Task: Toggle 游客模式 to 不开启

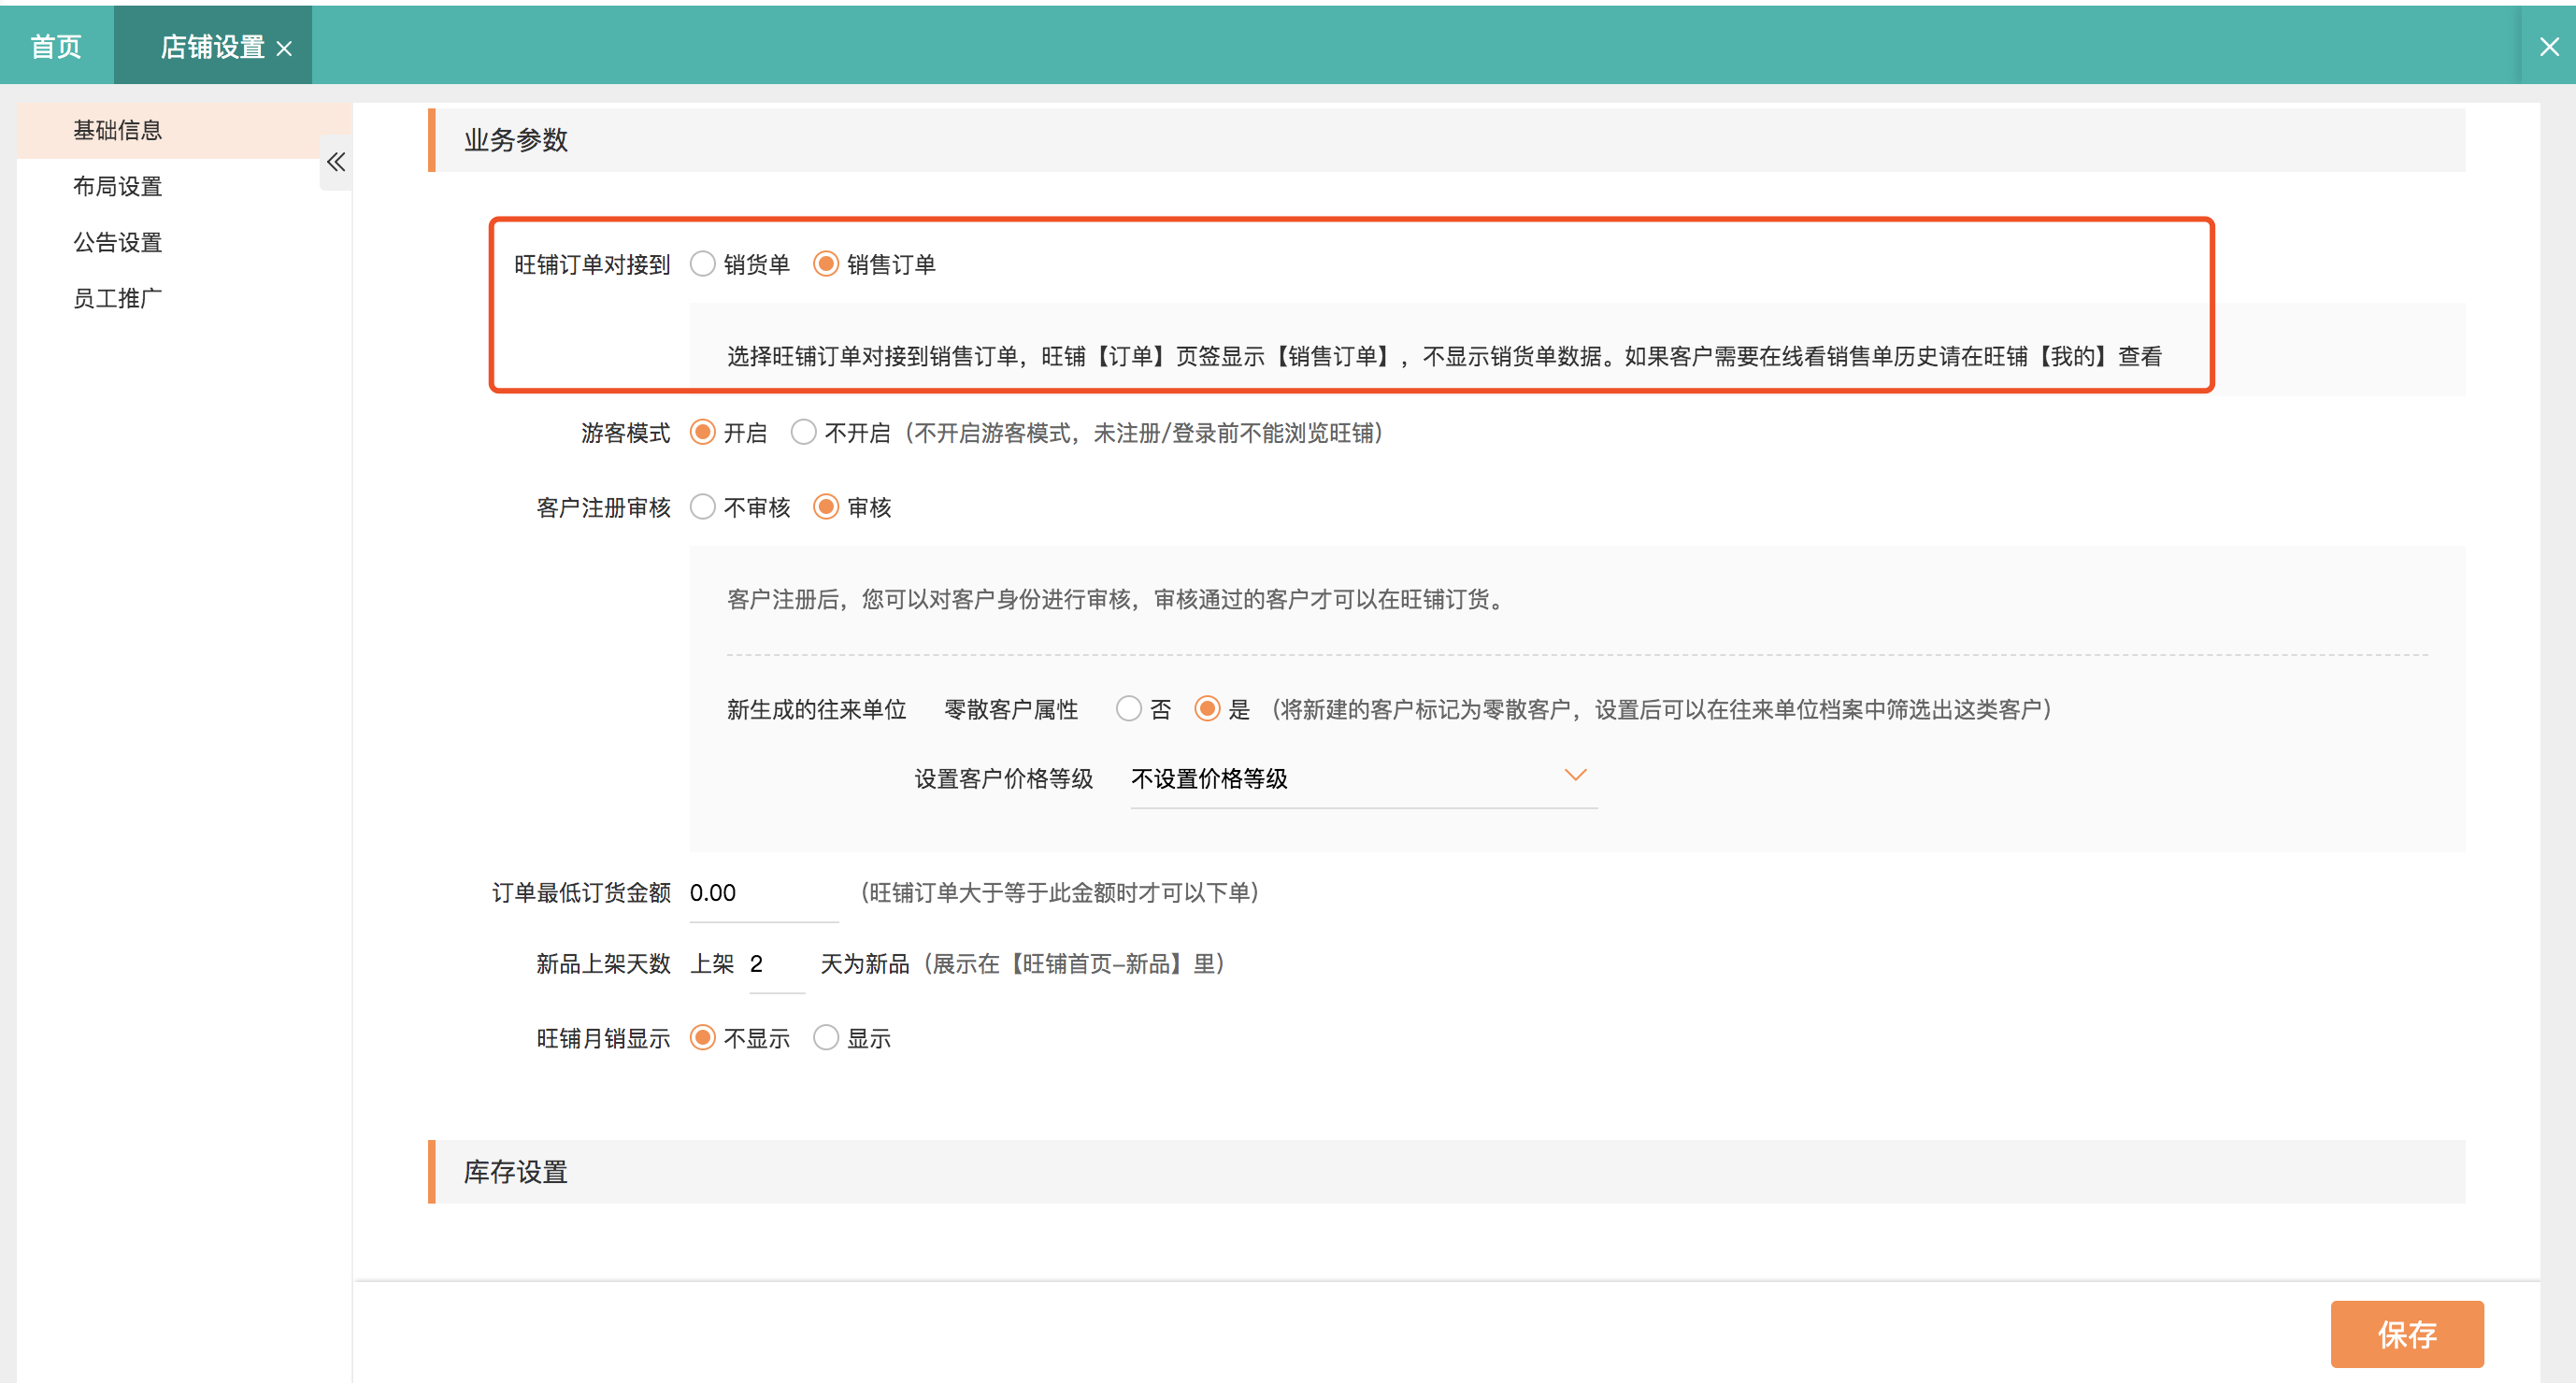Action: point(797,435)
